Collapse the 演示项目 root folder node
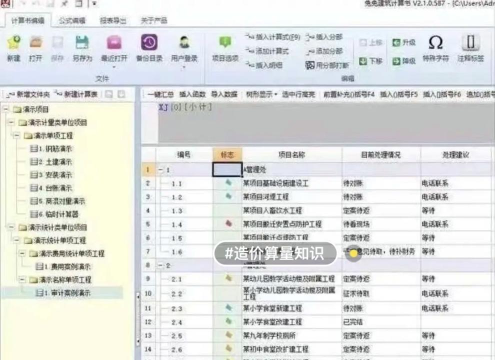 (6, 109)
